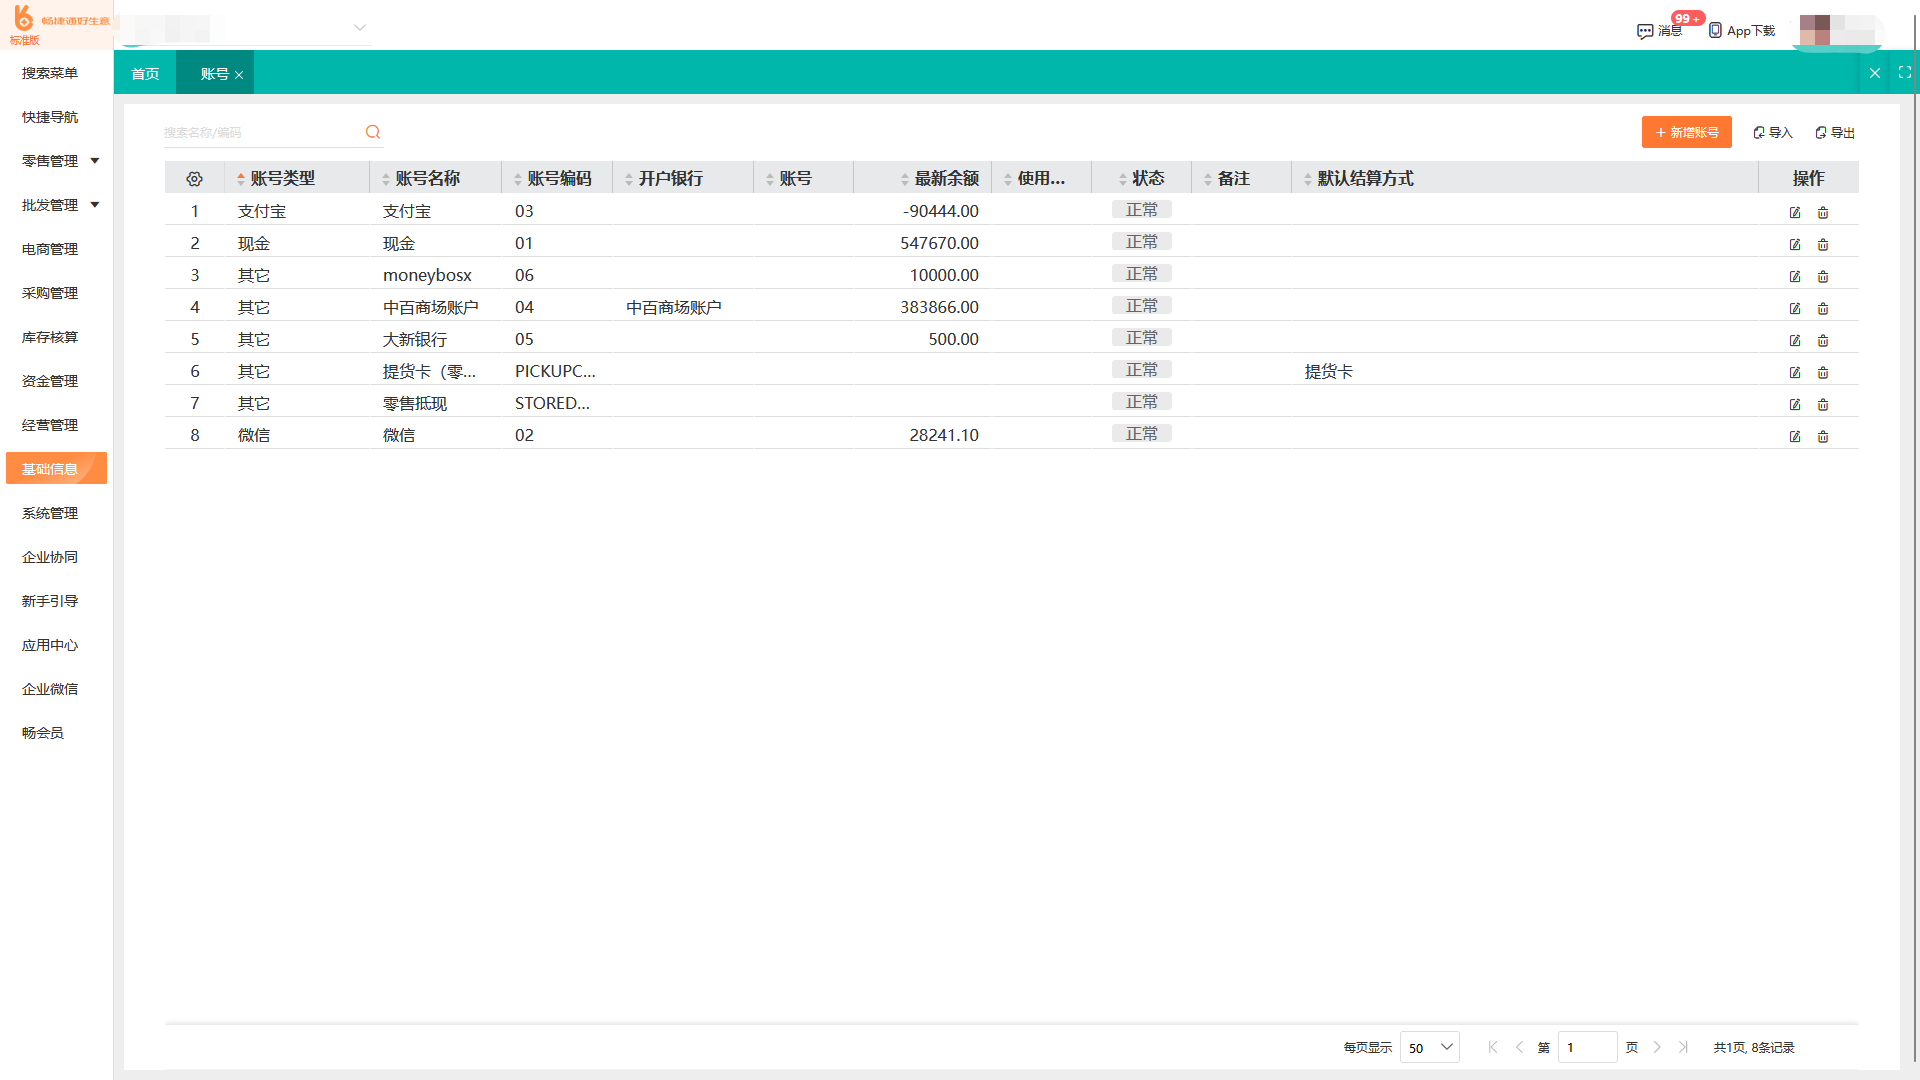
Task: Click the 资金管理 sidebar link
Action: [x=51, y=381]
